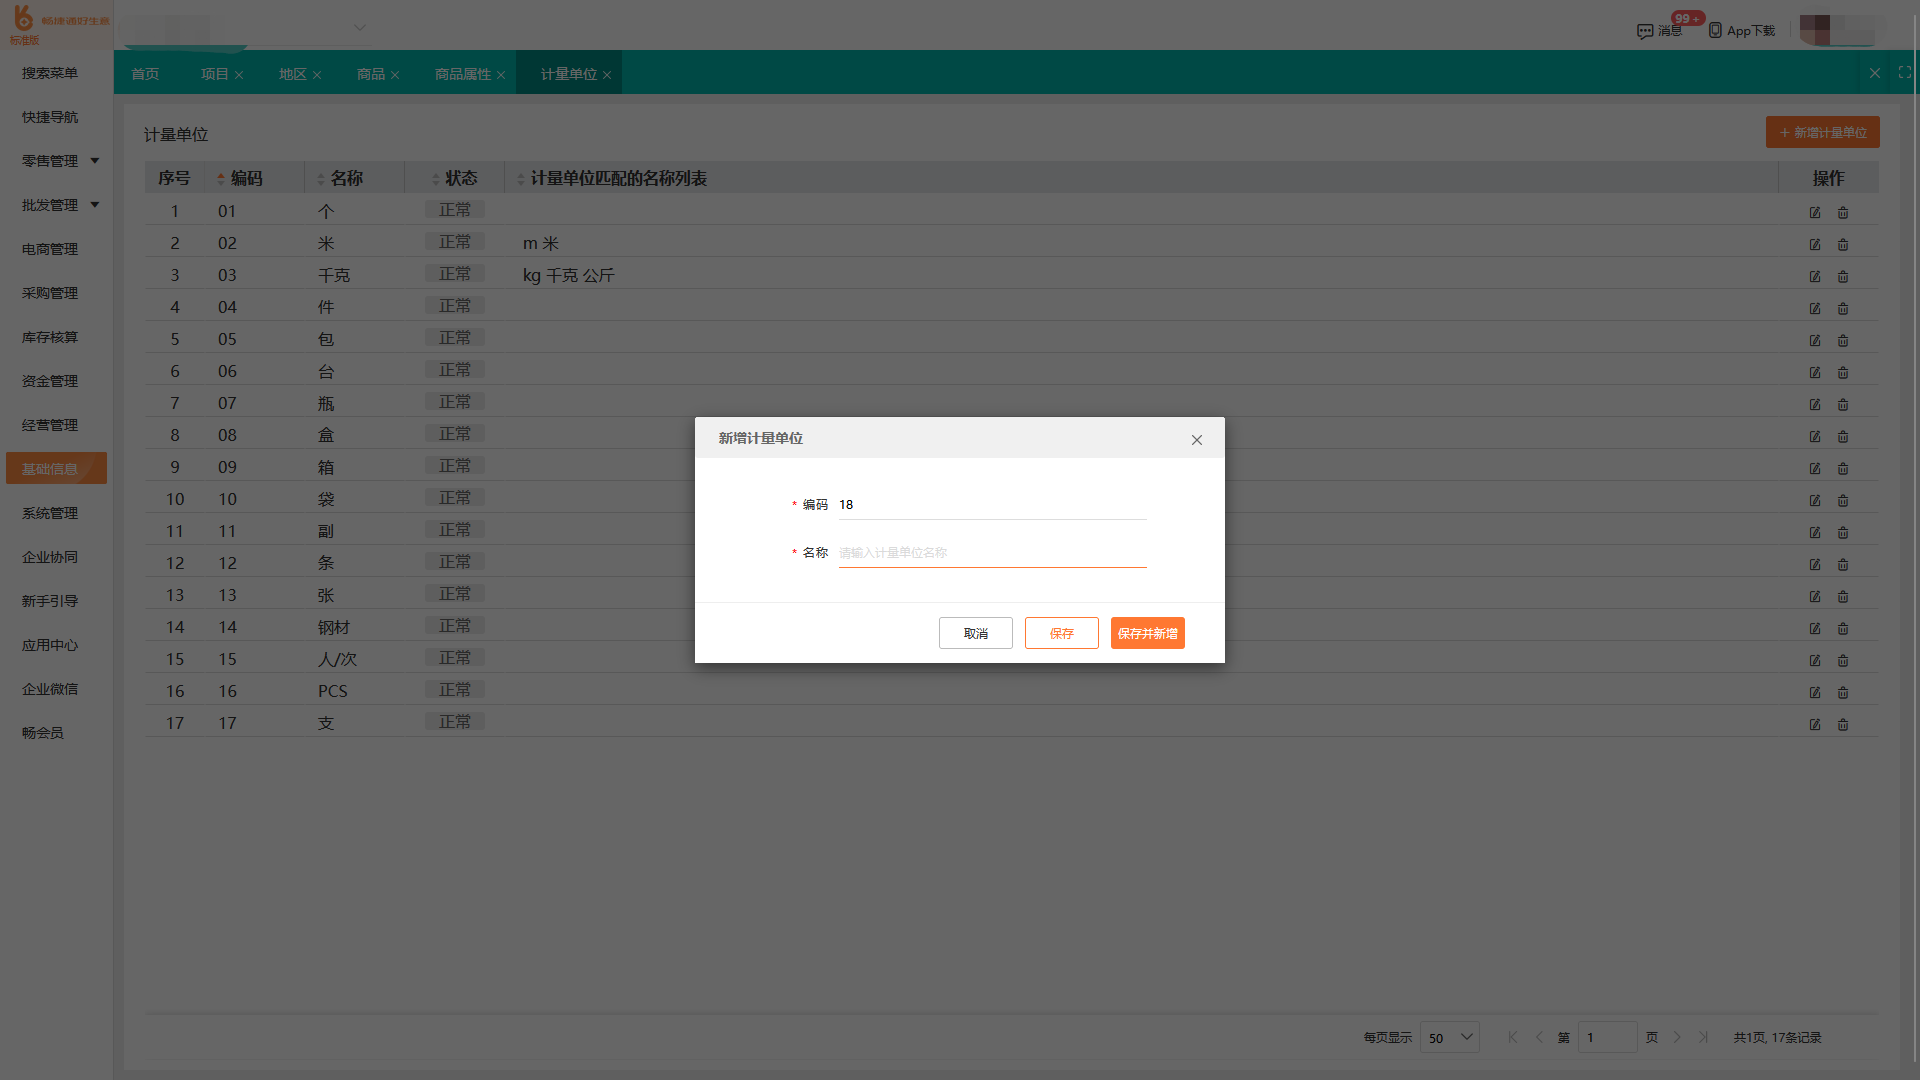The image size is (1920, 1080).
Task: Click 保存并新增 button in dialog
Action: click(1147, 633)
